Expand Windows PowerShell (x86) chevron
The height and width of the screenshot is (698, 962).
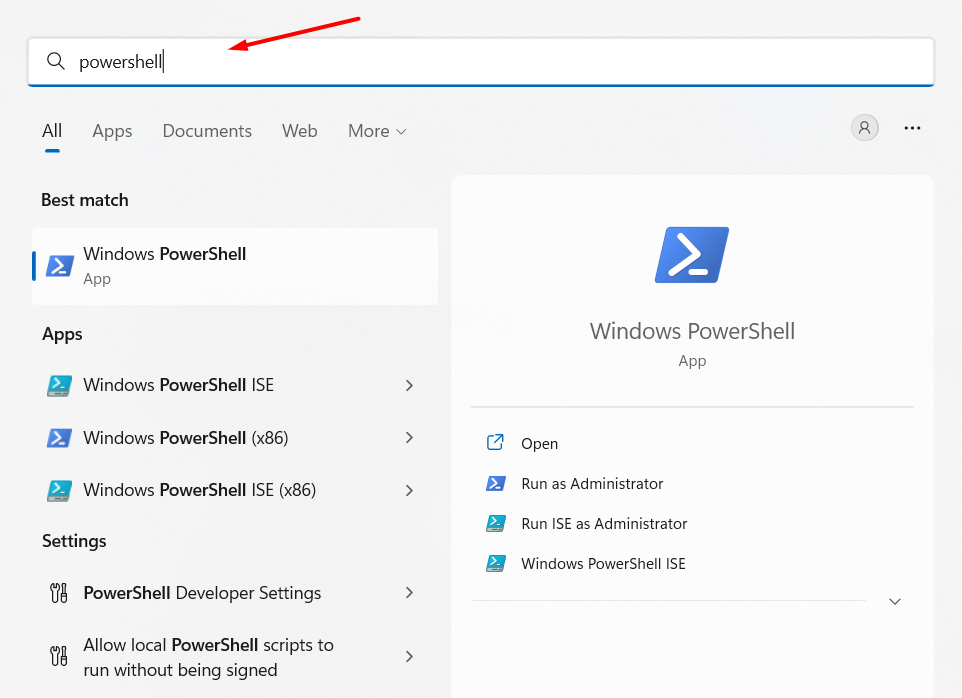click(409, 438)
